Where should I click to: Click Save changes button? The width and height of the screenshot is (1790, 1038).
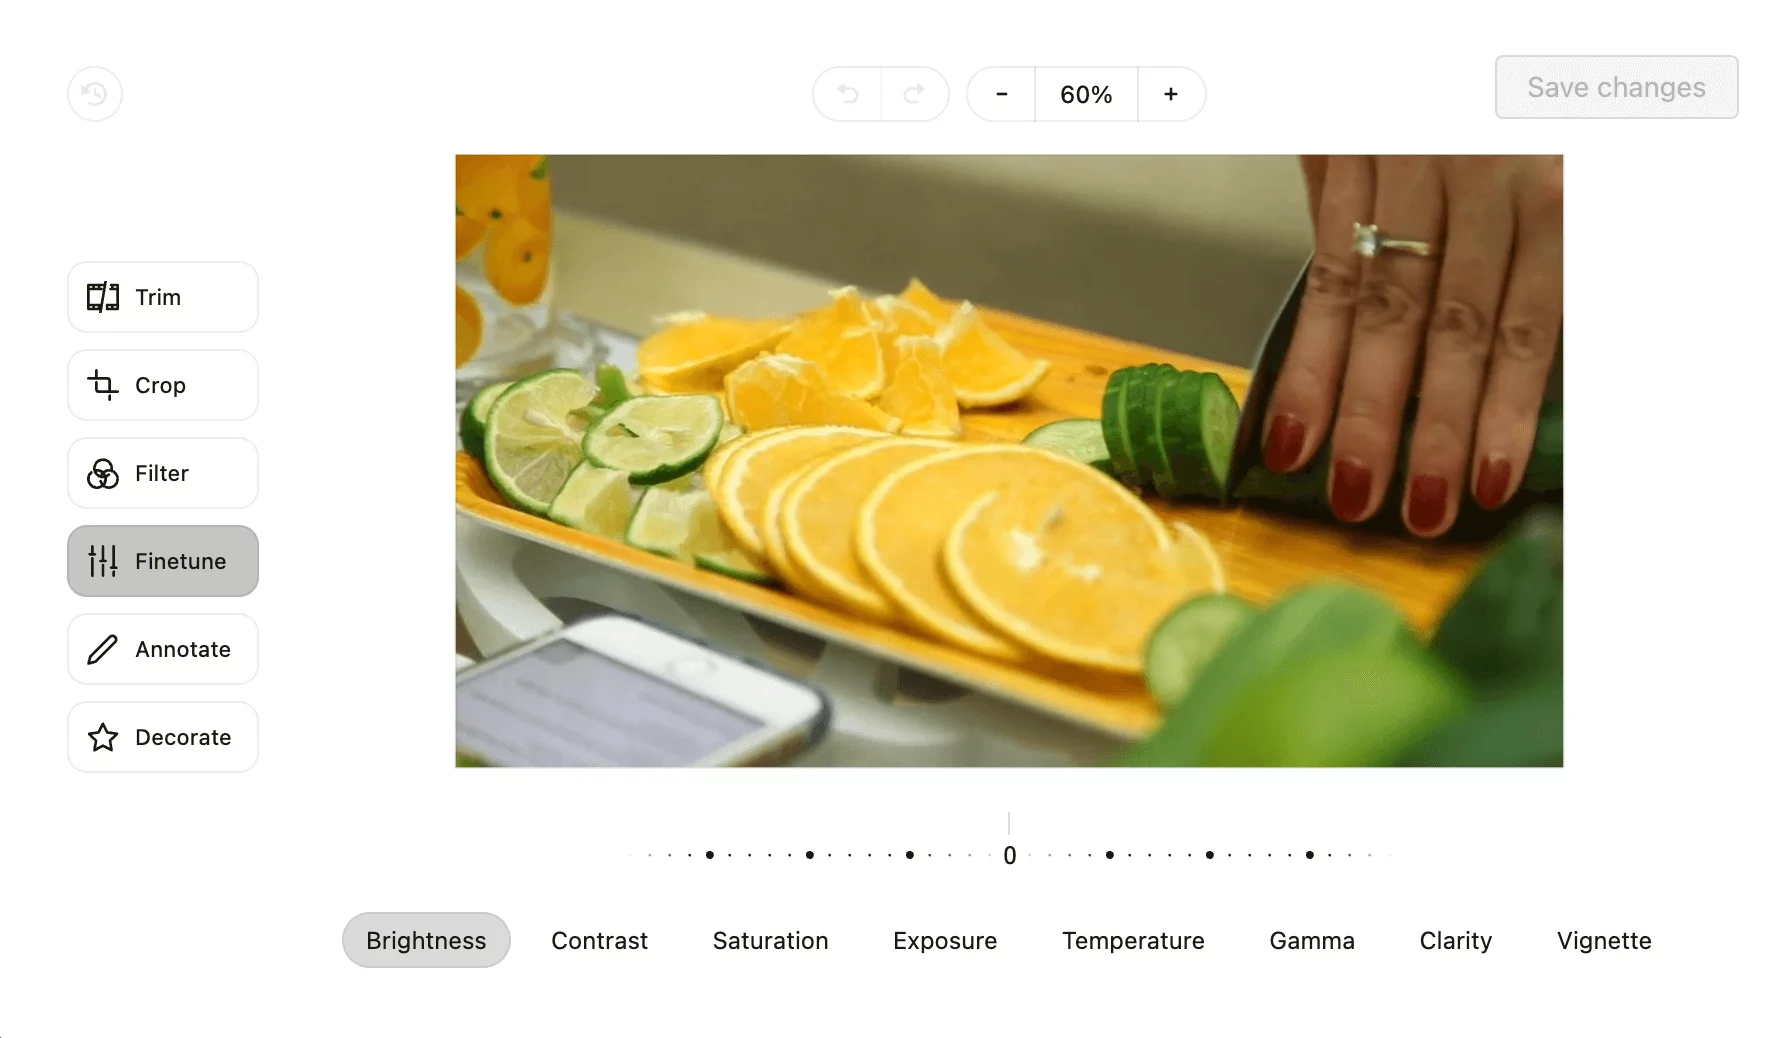1616,87
